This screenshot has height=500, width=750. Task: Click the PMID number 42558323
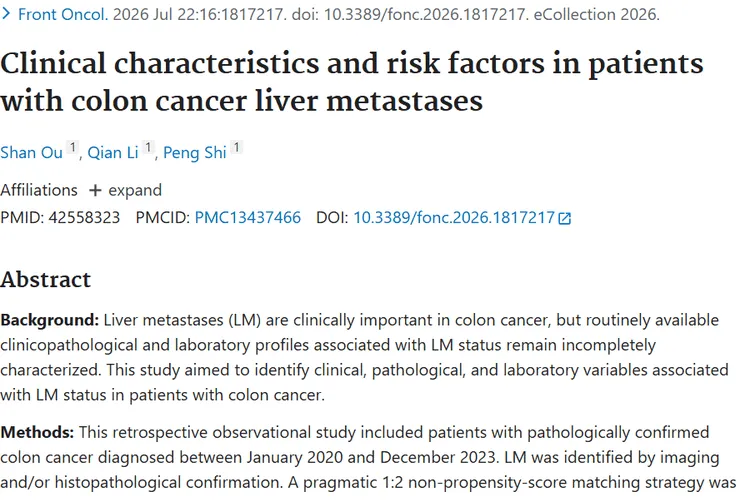[x=84, y=218]
